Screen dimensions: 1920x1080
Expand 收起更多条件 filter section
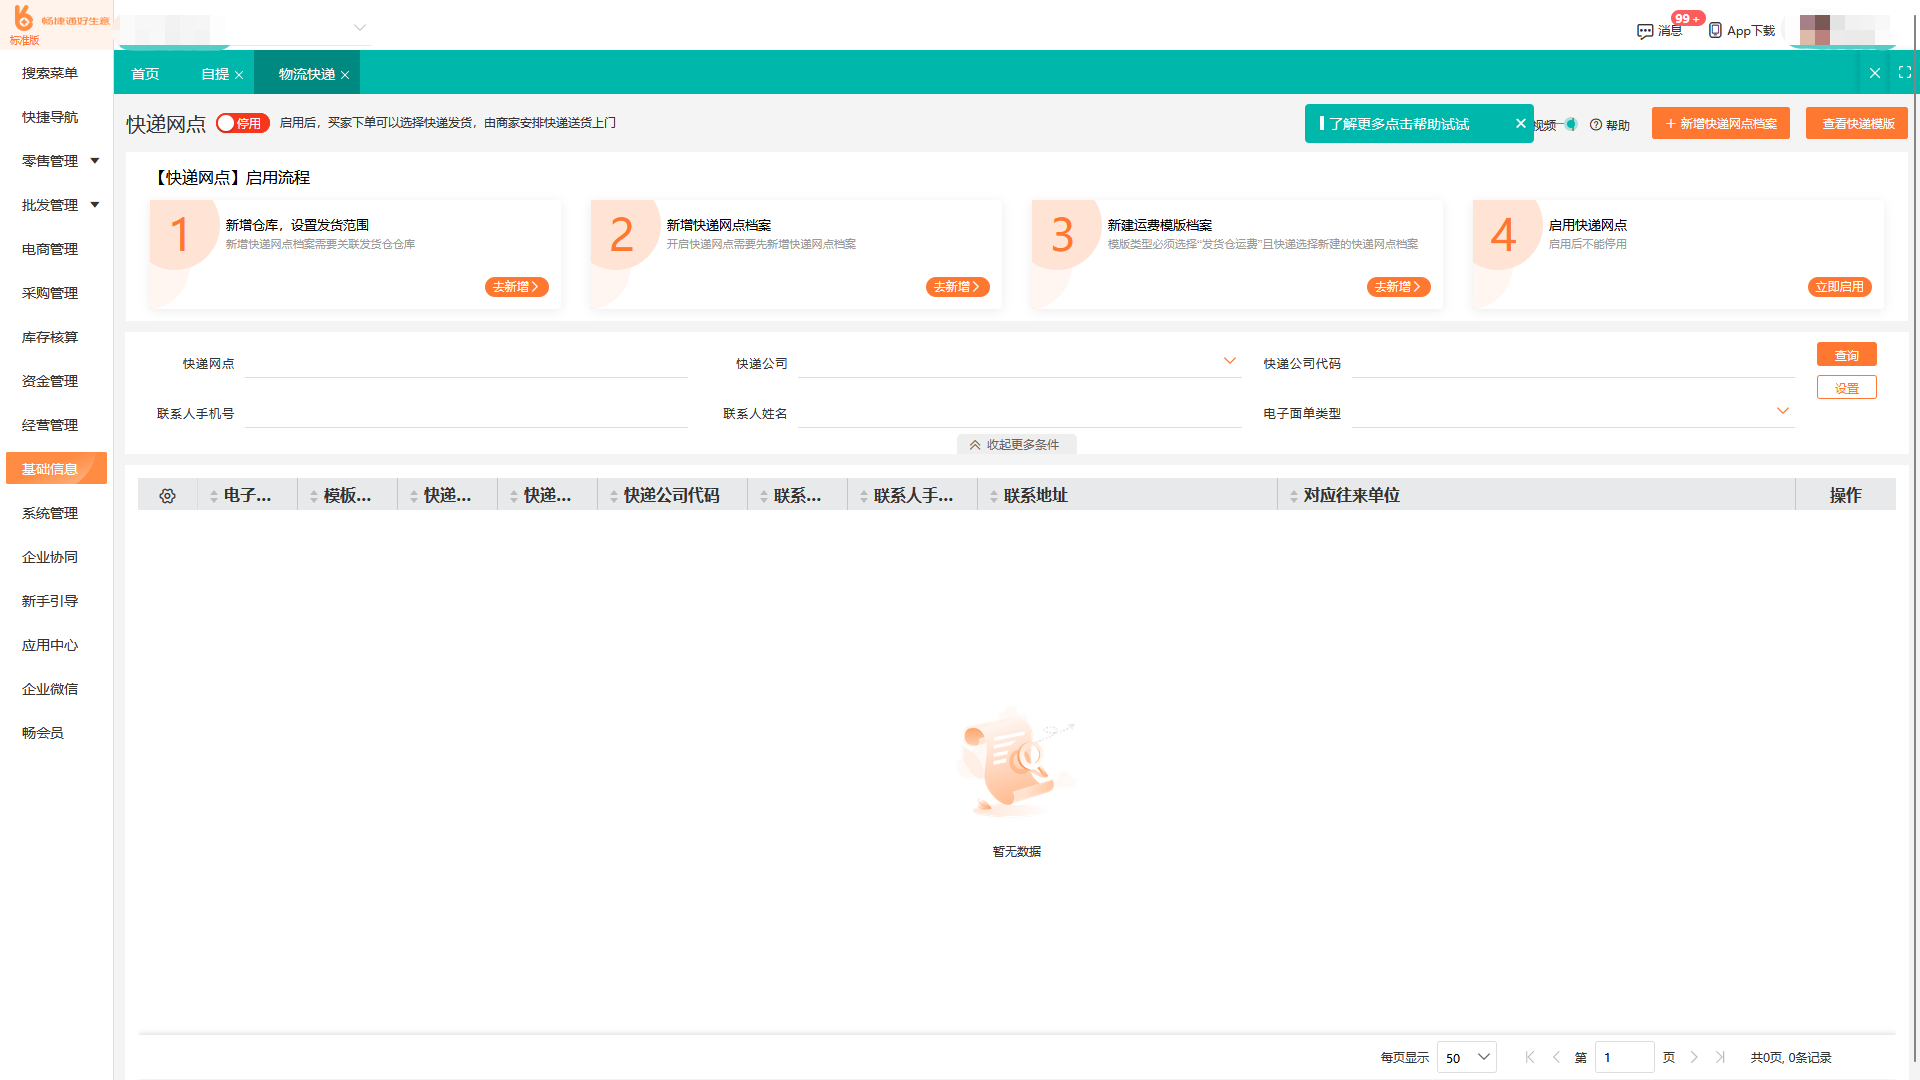[1013, 444]
